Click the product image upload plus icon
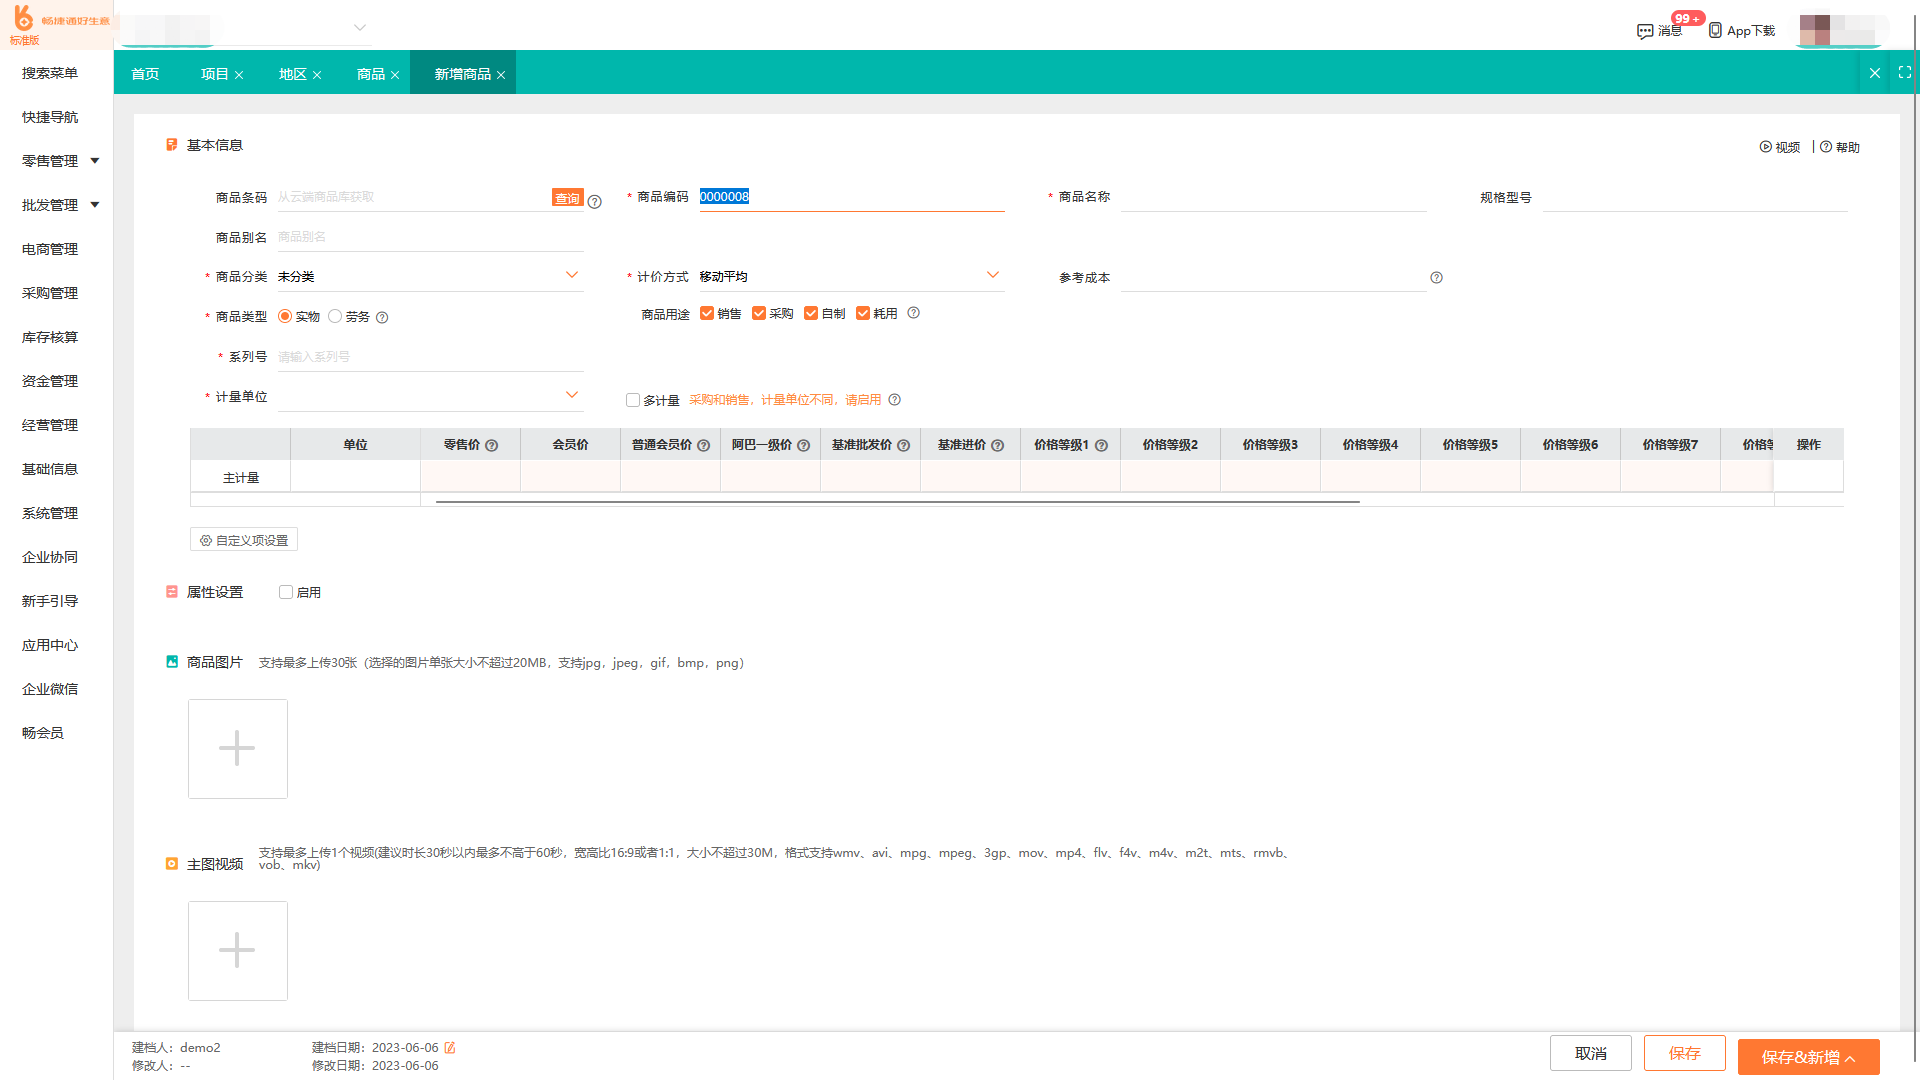The width and height of the screenshot is (1920, 1080). pyautogui.click(x=237, y=746)
